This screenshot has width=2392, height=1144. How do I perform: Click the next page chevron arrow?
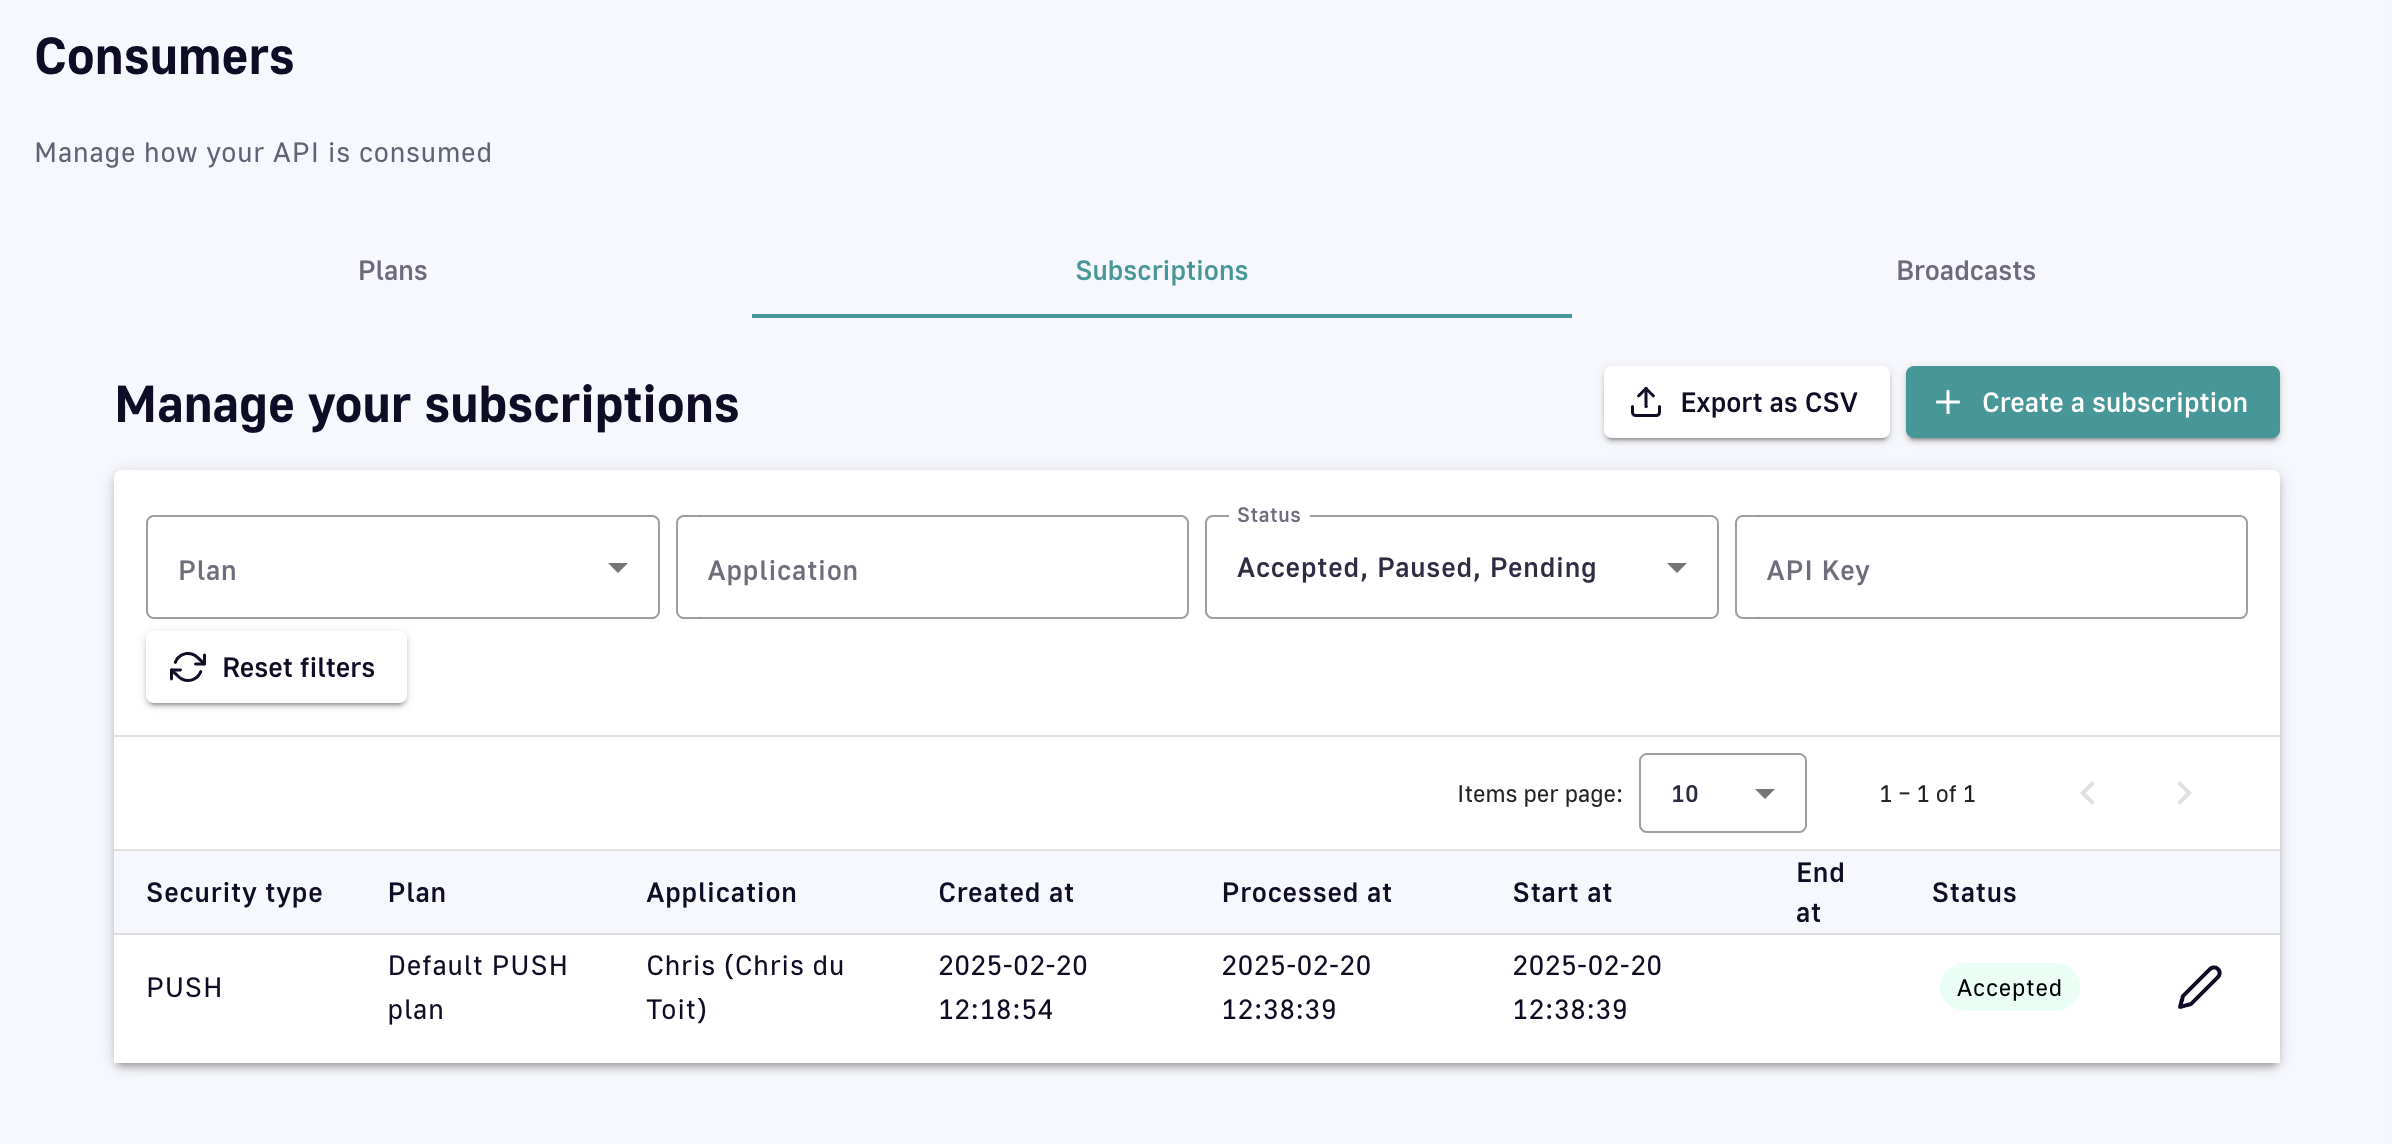tap(2183, 793)
